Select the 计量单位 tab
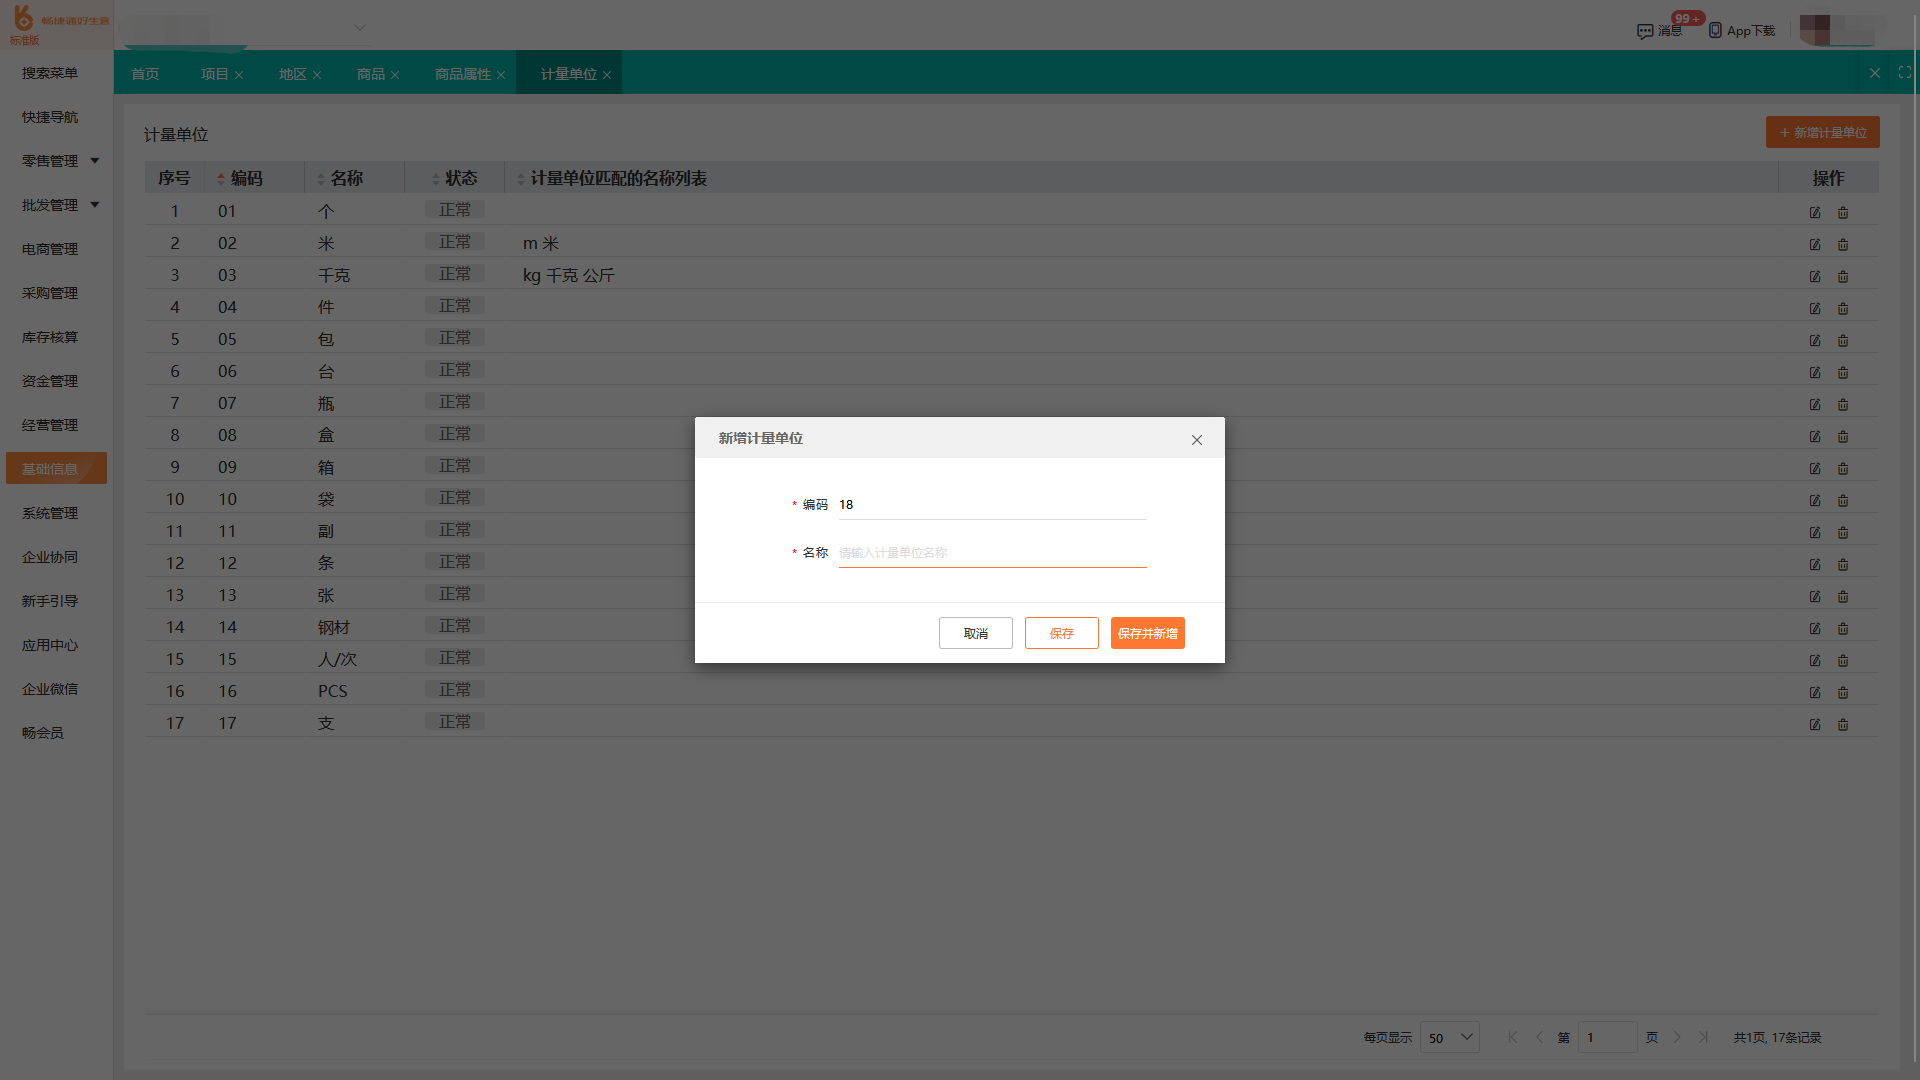This screenshot has width=1920, height=1080. coord(567,73)
